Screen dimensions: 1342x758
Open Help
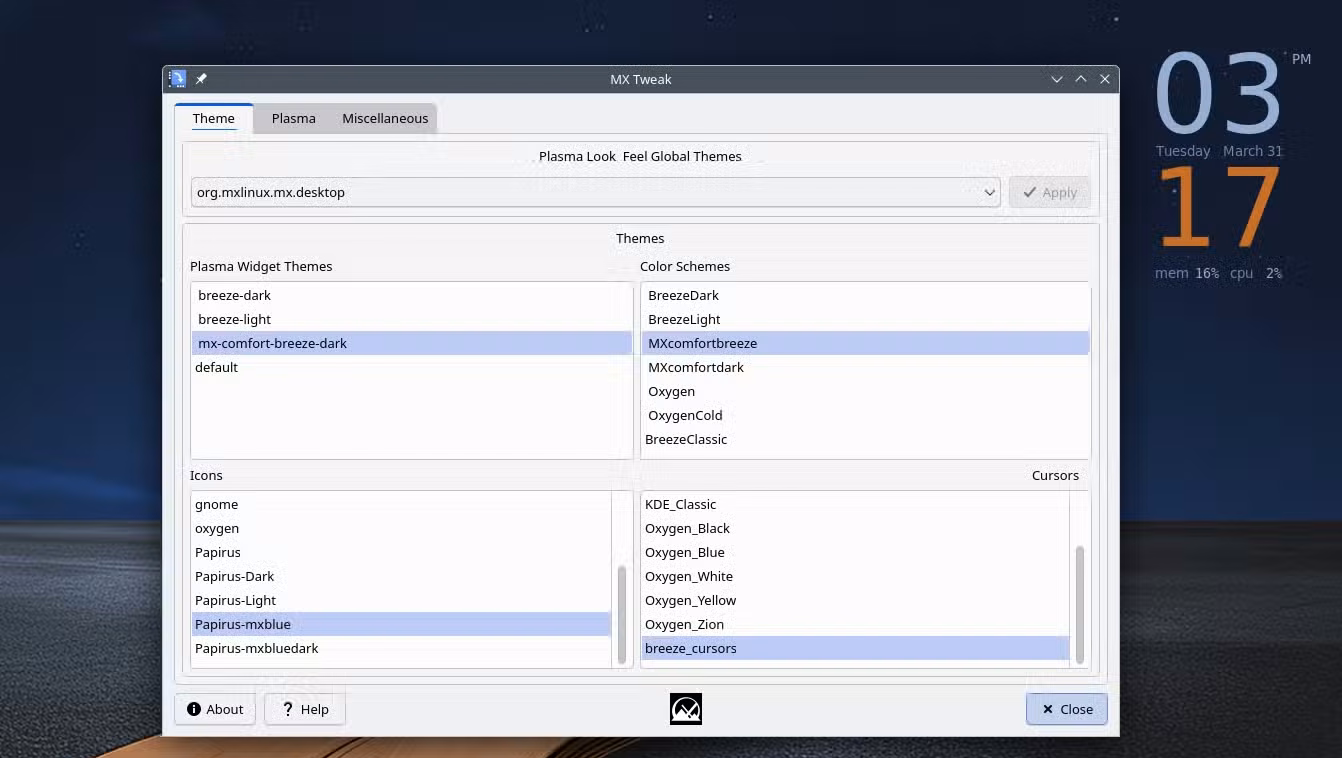tap(305, 709)
